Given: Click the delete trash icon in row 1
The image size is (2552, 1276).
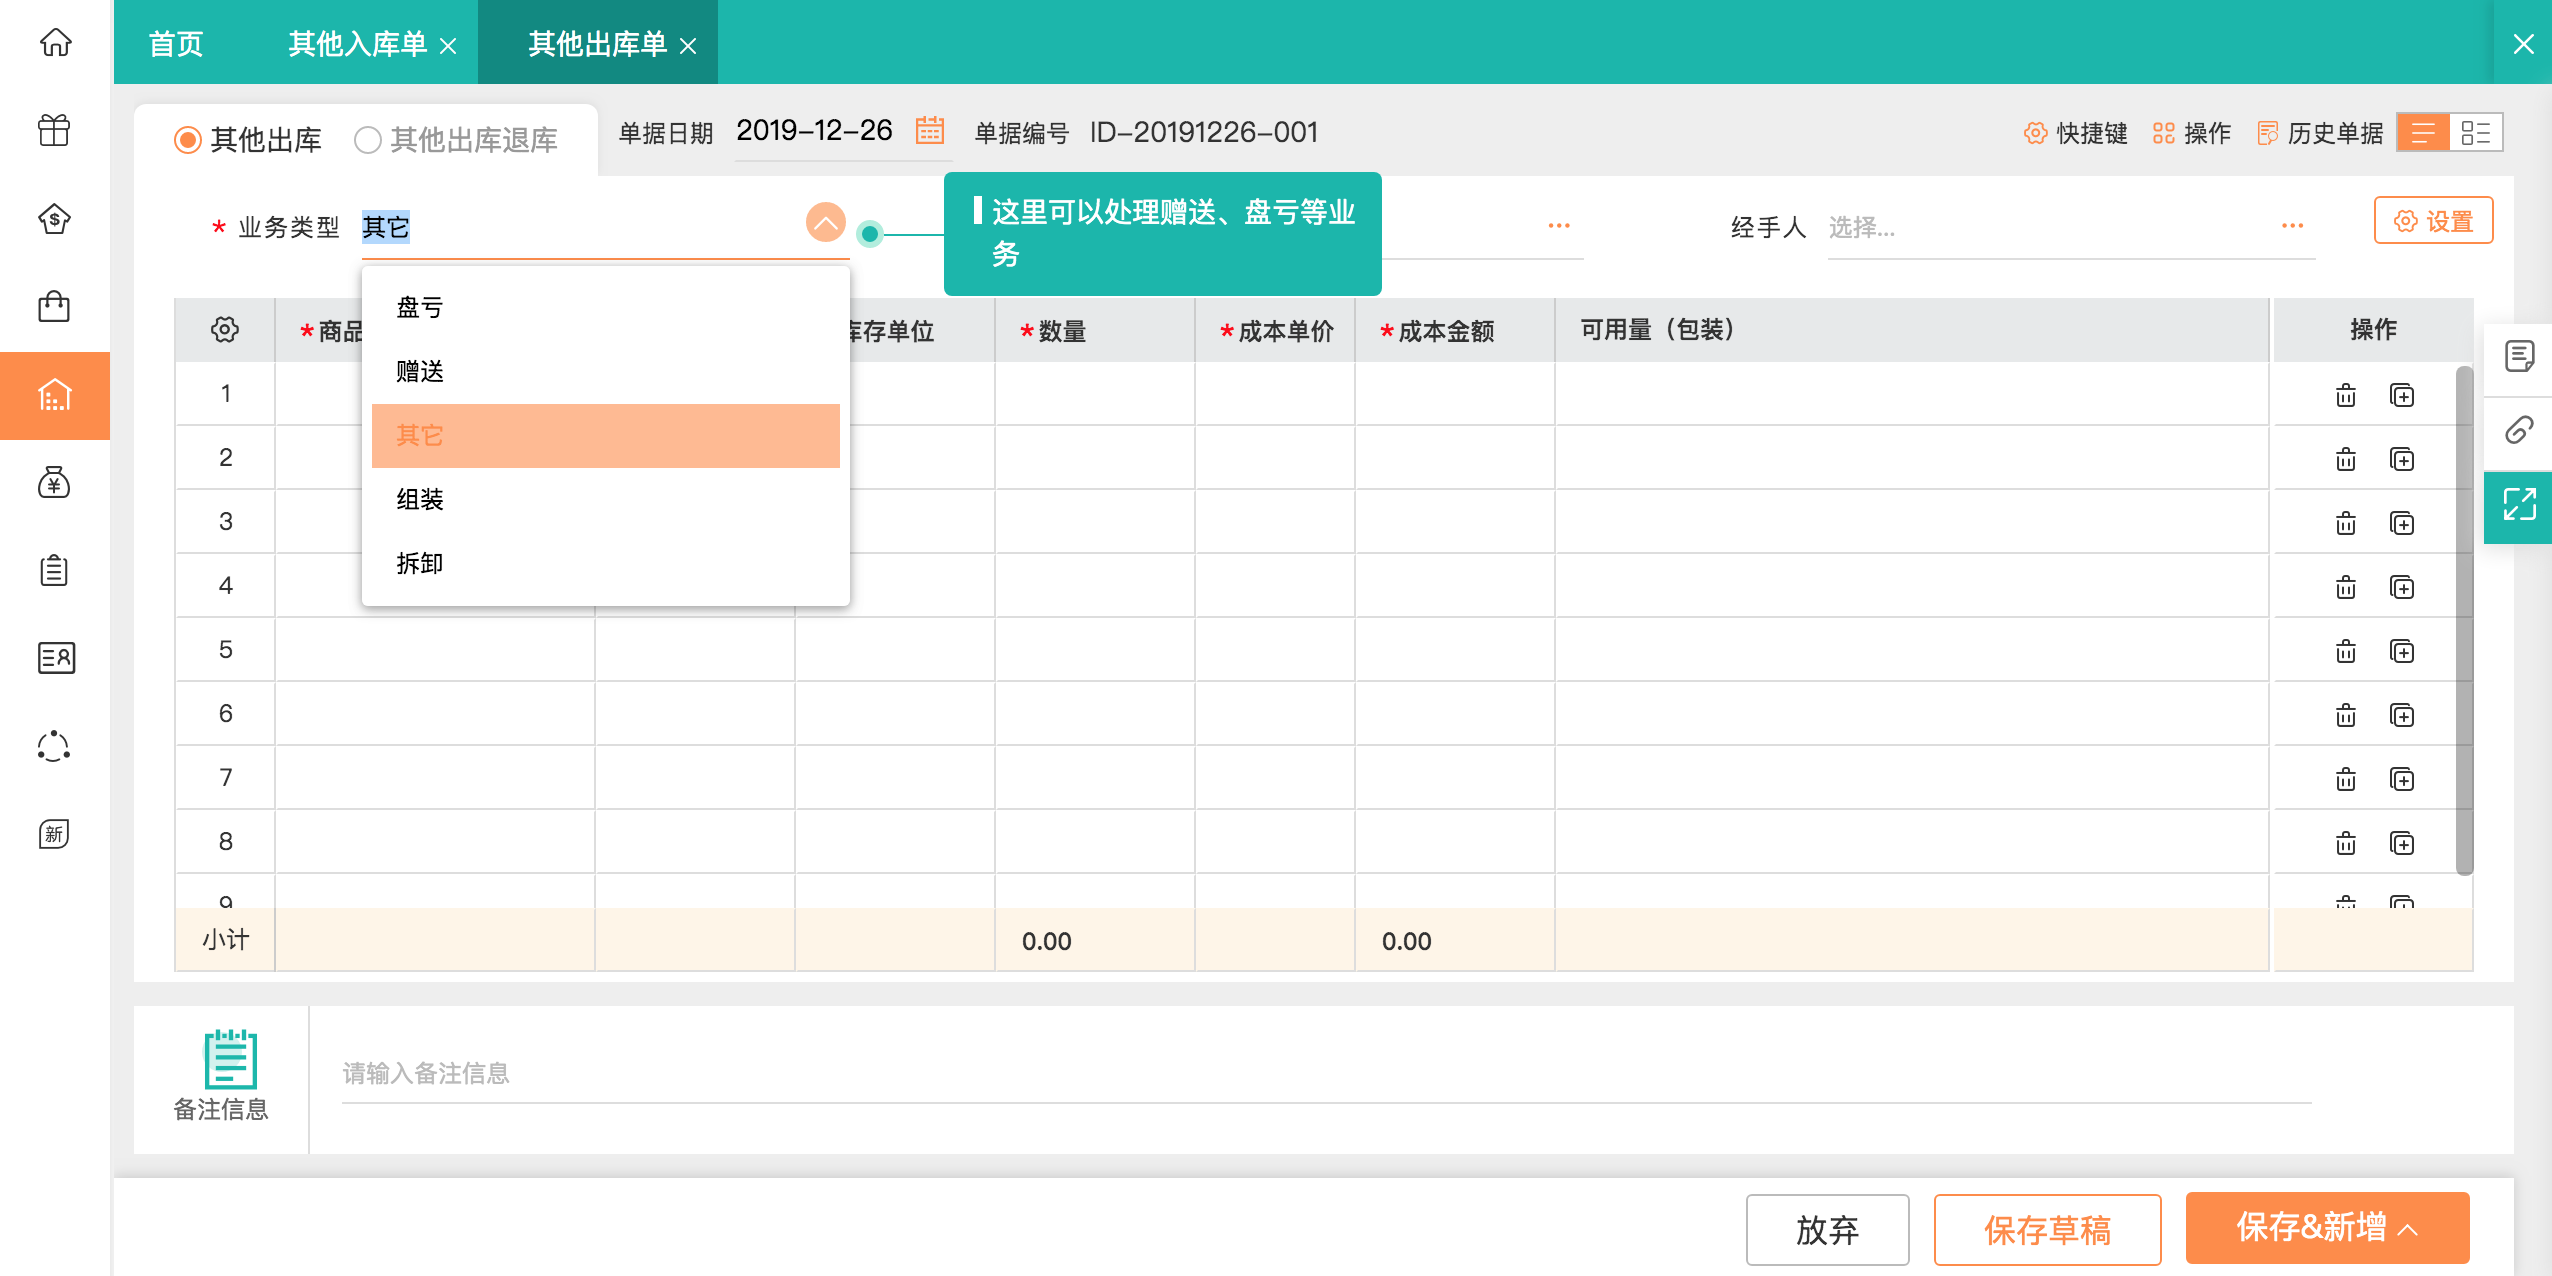Looking at the screenshot, I should tap(2345, 392).
